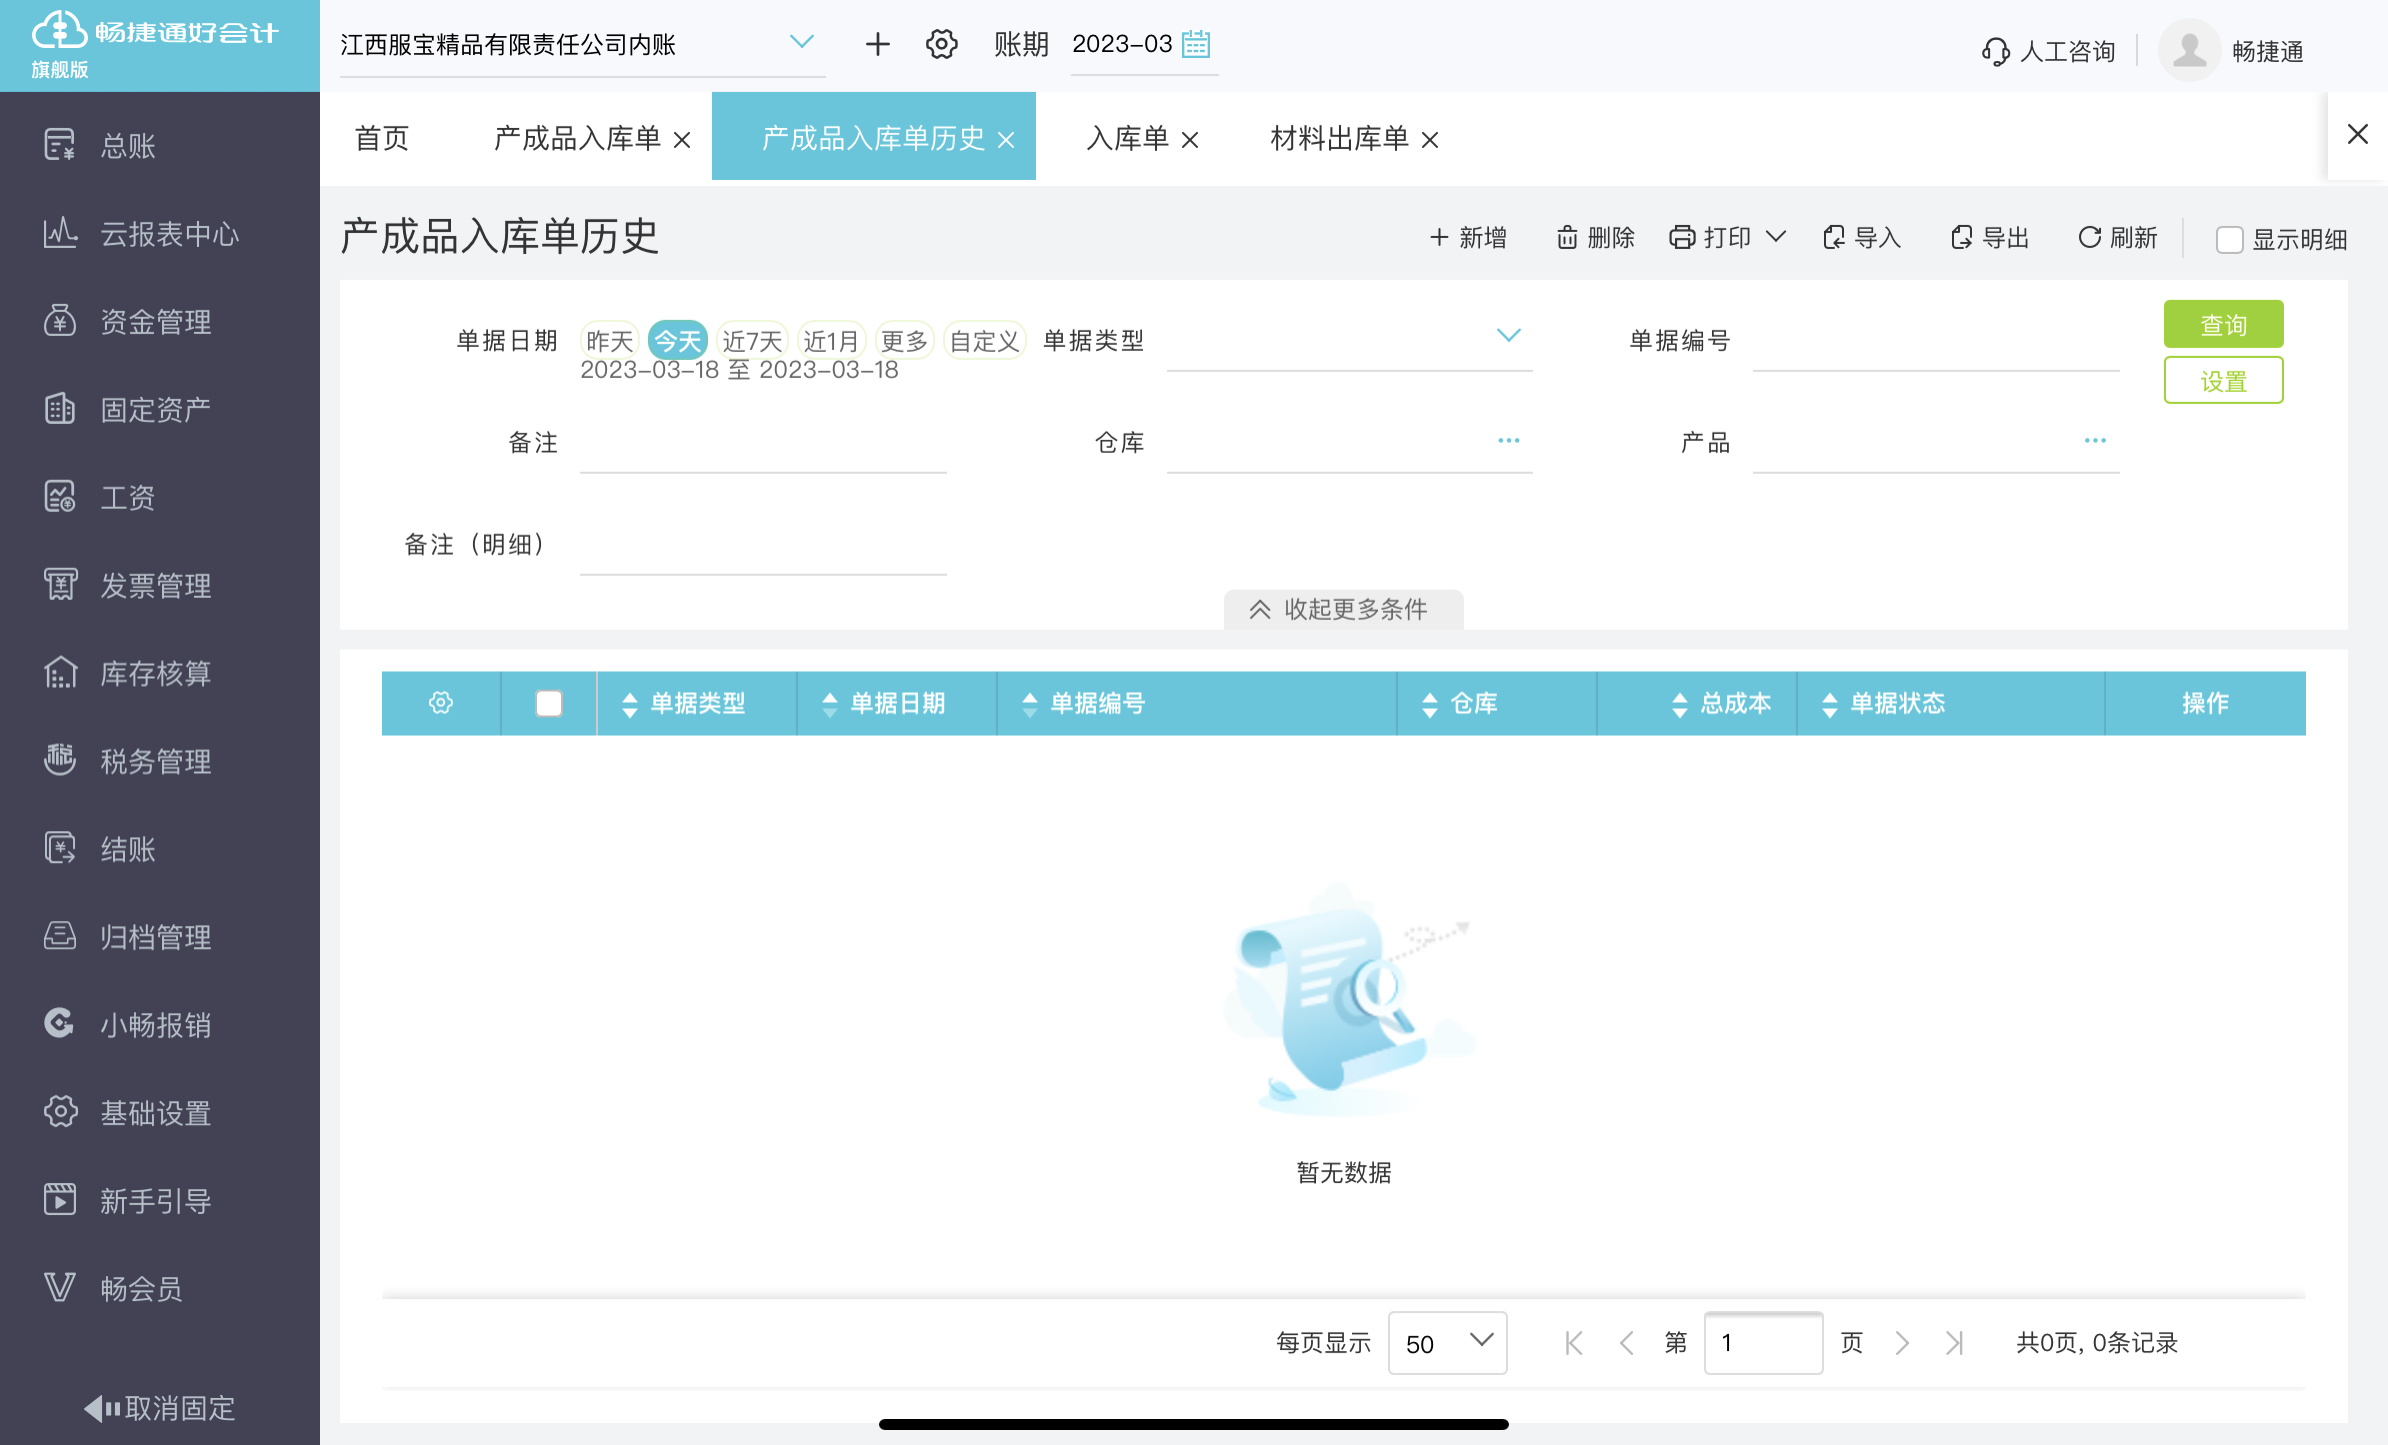This screenshot has width=2388, height=1445.
Task: Click the 刷新 (Refresh) icon button
Action: point(2090,237)
